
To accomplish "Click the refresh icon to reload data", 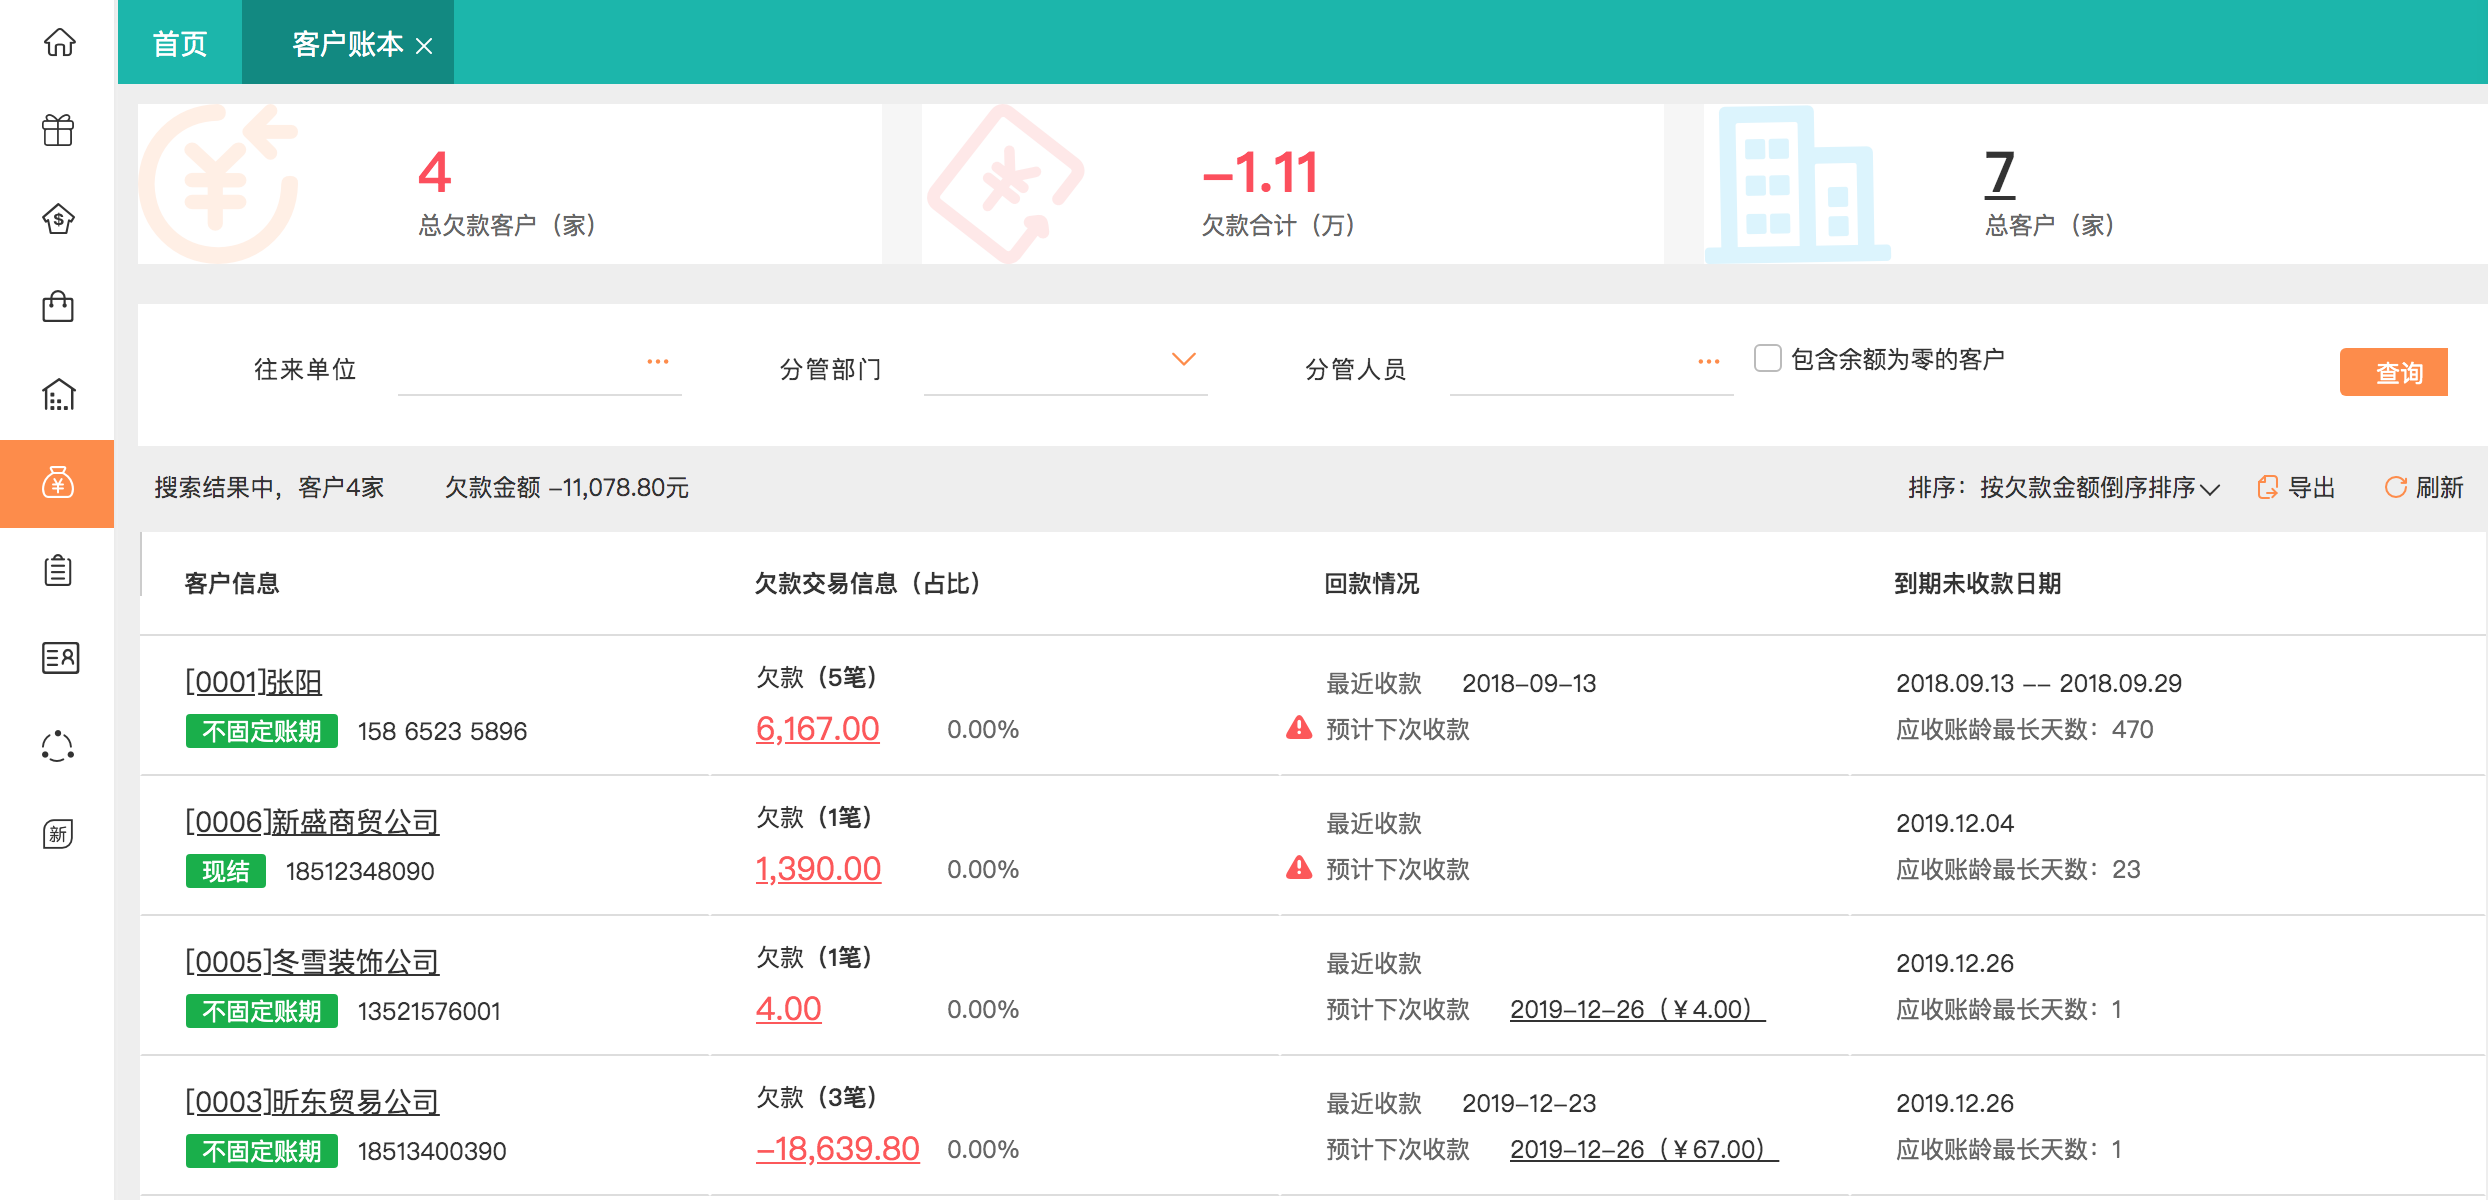I will [2394, 487].
